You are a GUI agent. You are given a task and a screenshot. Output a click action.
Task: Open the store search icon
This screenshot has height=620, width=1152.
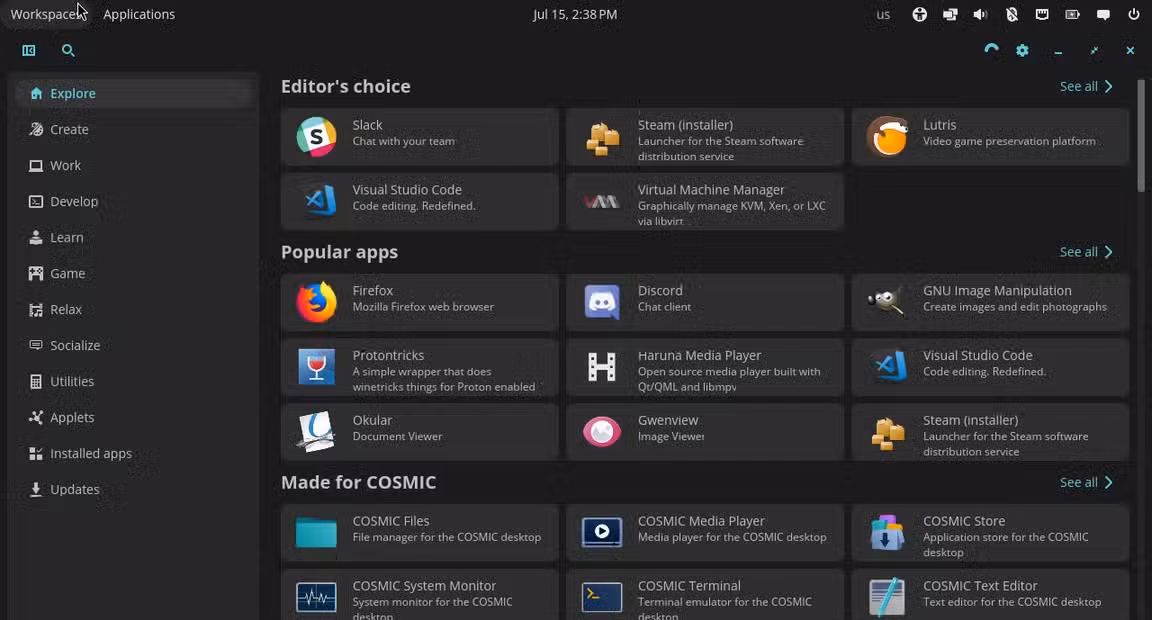[68, 50]
